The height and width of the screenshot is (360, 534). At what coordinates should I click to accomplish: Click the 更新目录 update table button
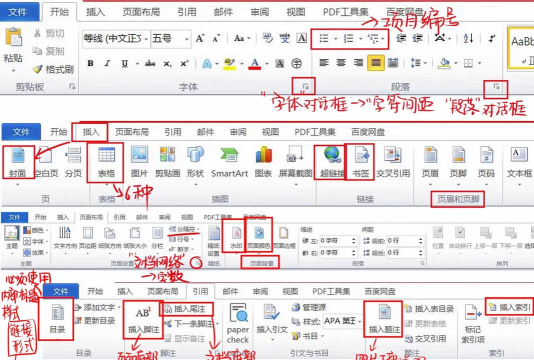[95, 321]
